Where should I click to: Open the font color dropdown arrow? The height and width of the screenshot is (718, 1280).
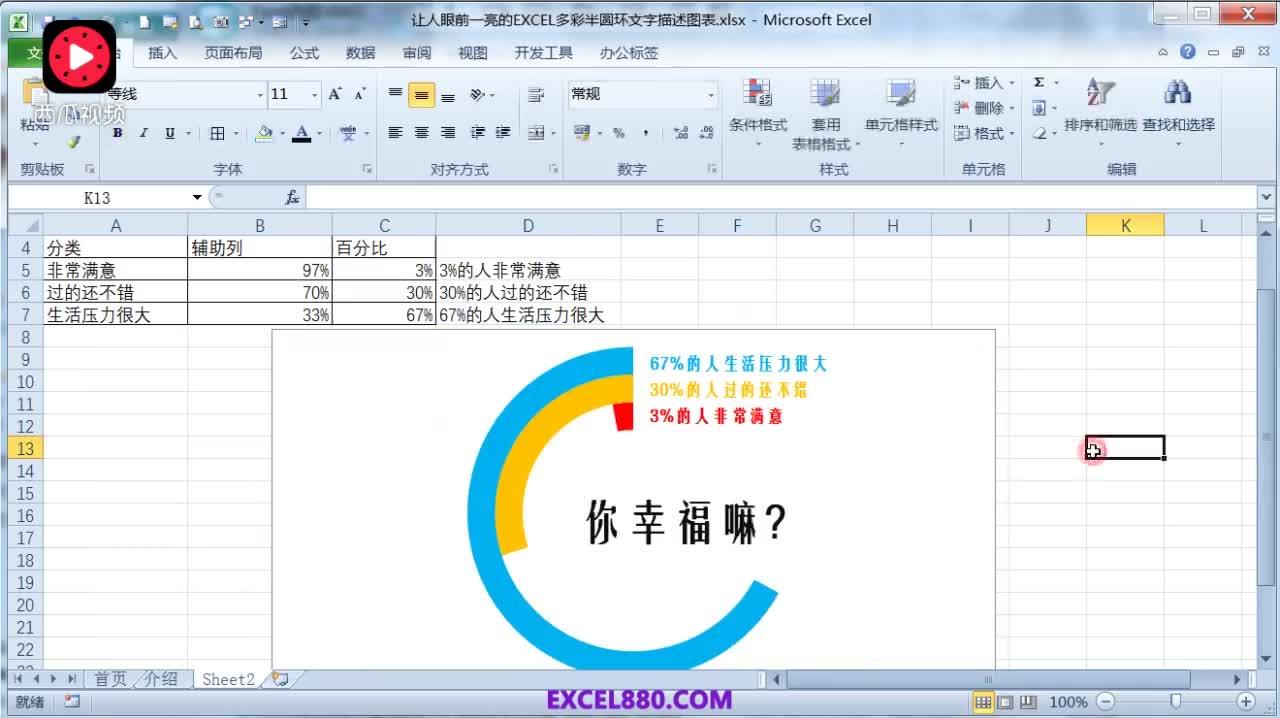pos(317,132)
